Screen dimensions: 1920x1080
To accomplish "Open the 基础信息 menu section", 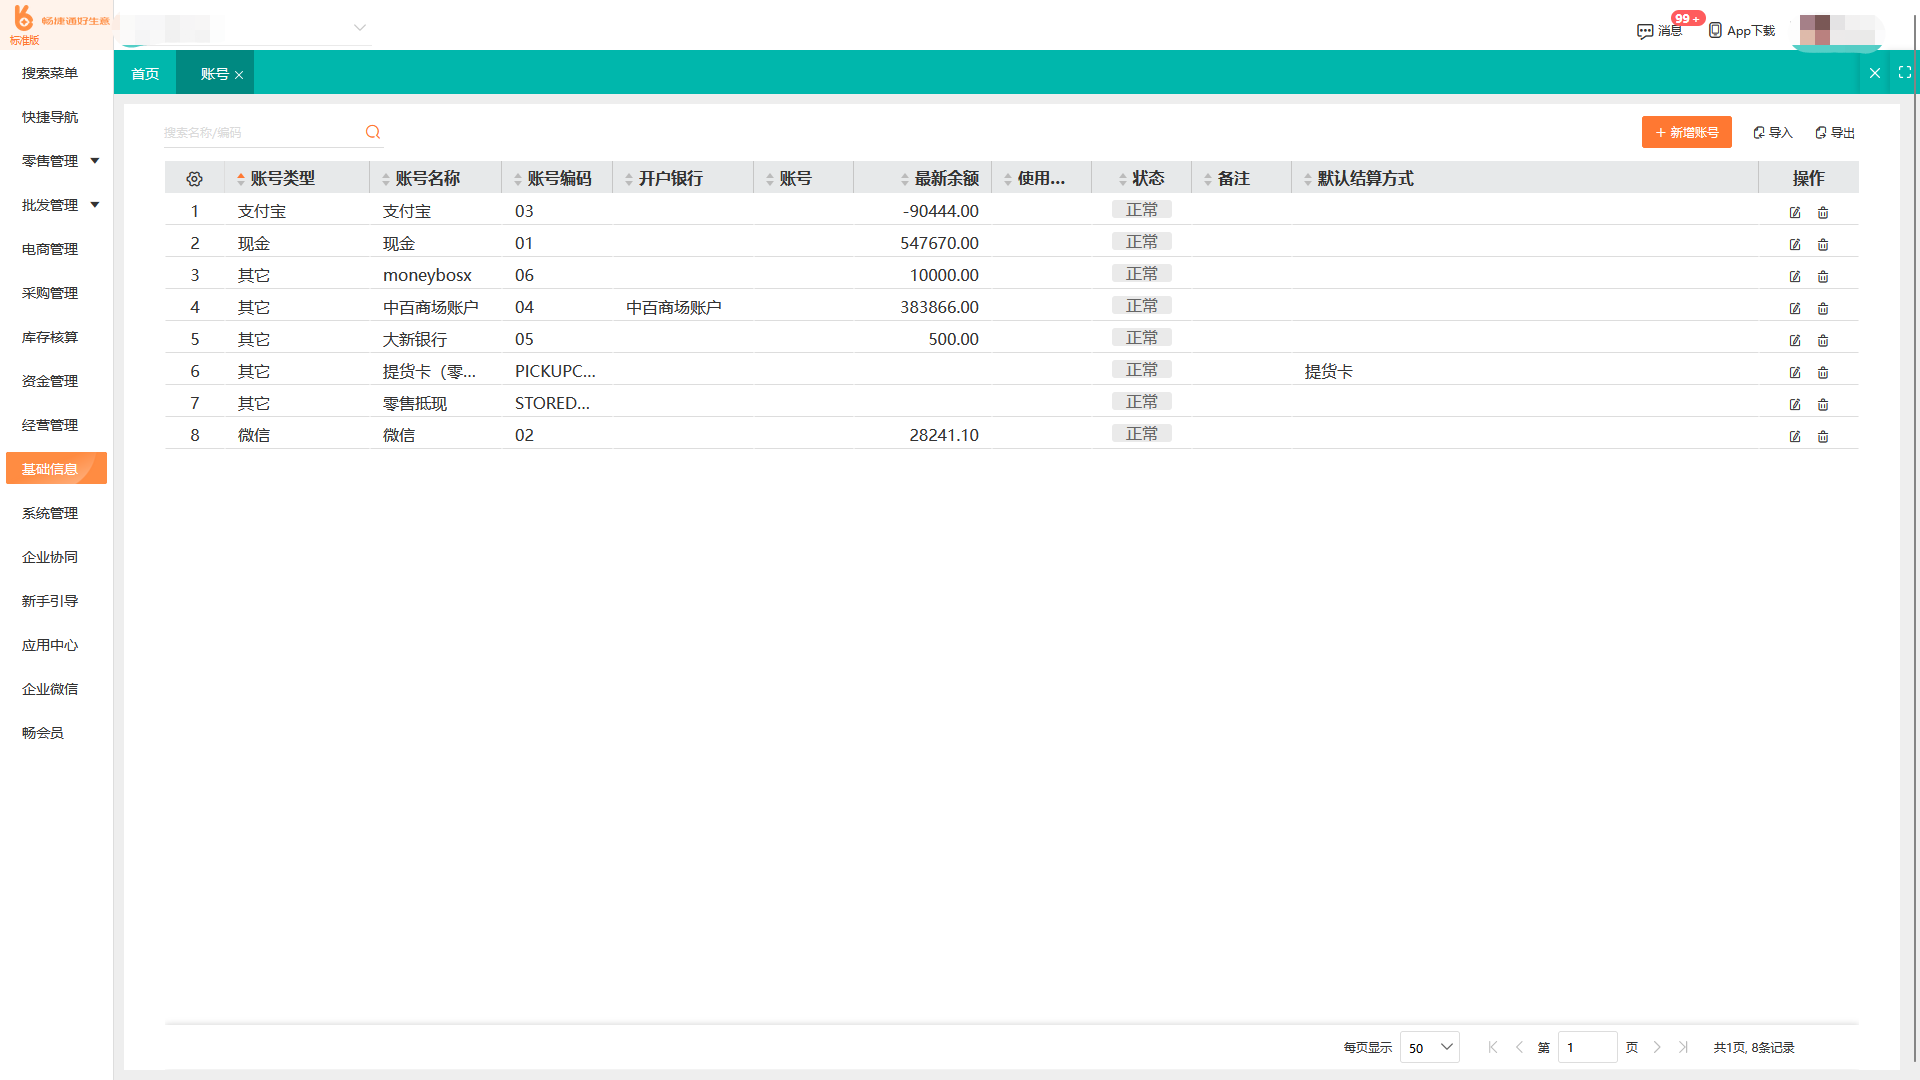I will pyautogui.click(x=51, y=468).
